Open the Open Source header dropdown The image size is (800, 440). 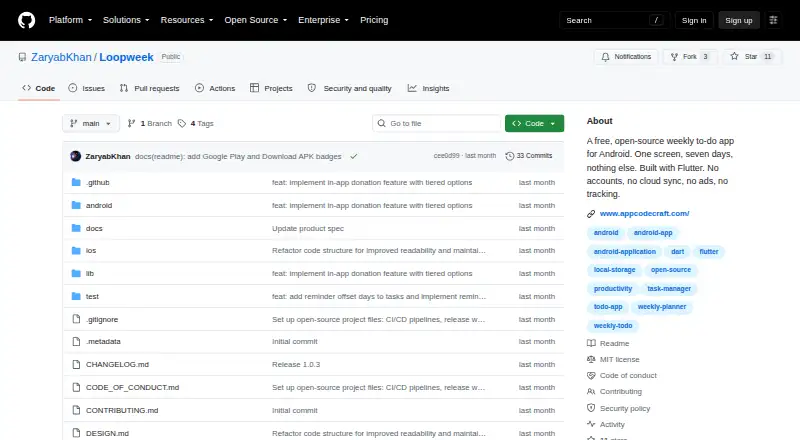click(256, 20)
